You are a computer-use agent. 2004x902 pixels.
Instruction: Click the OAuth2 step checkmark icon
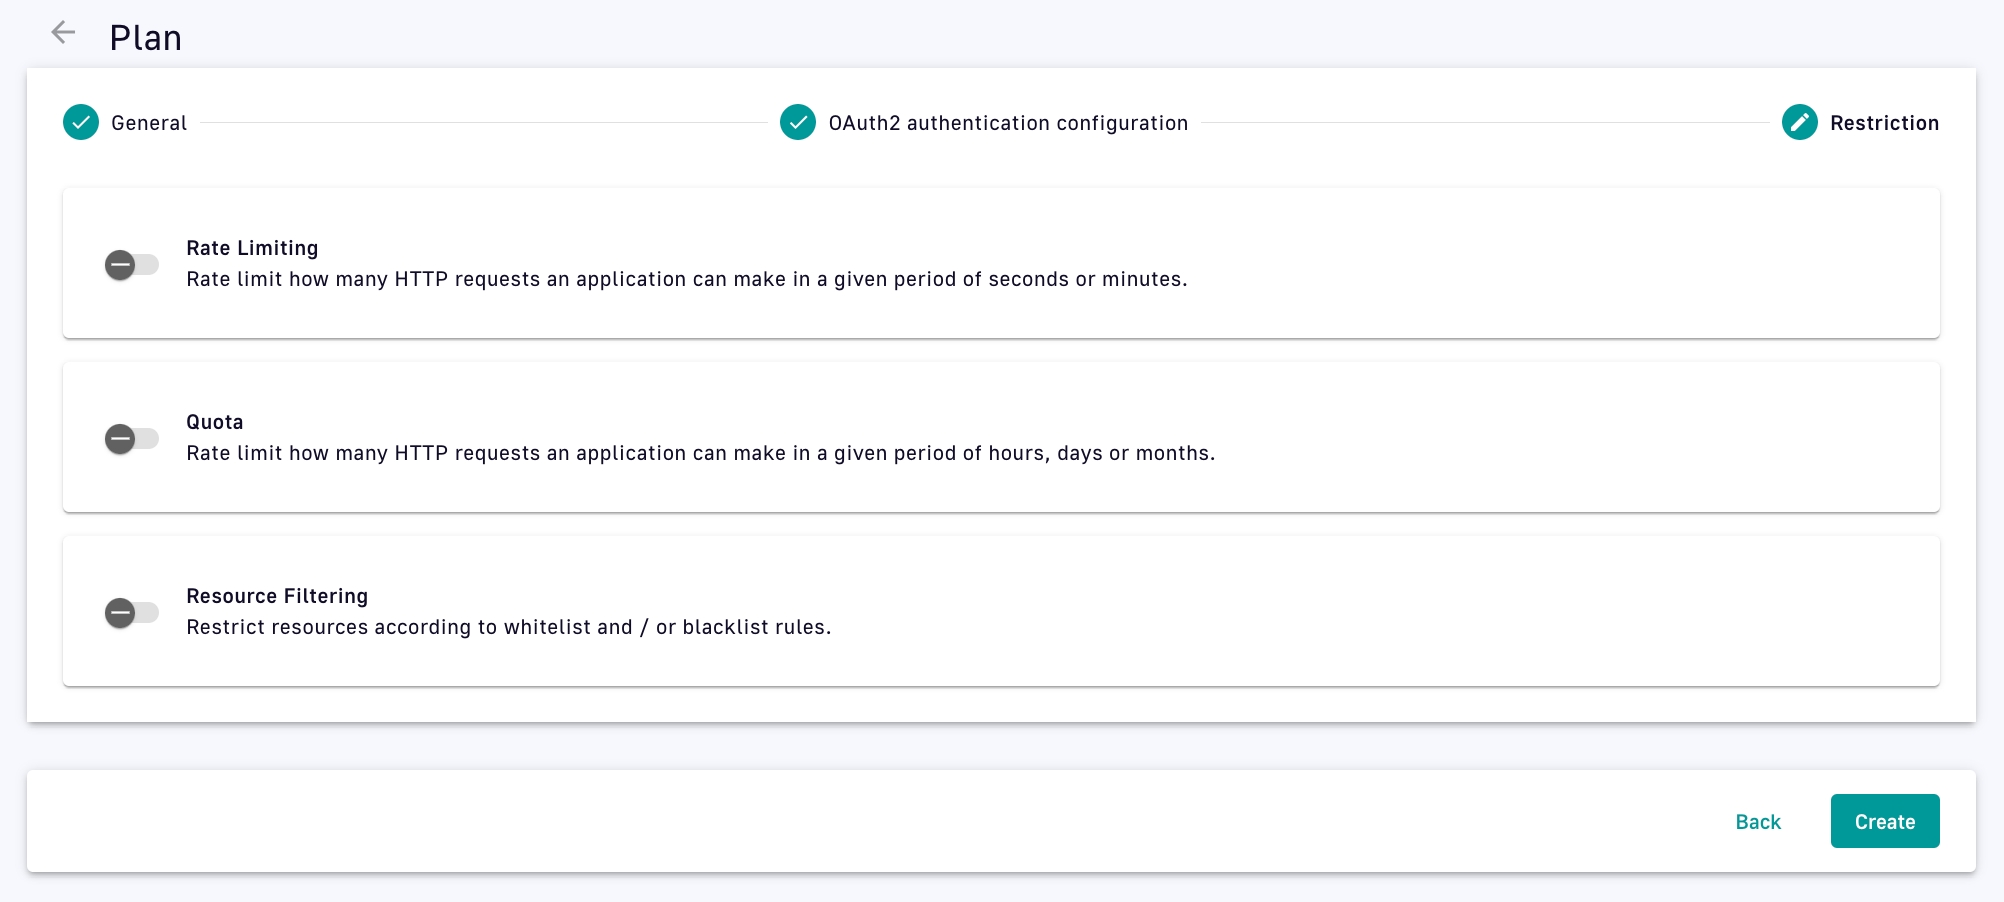point(798,123)
